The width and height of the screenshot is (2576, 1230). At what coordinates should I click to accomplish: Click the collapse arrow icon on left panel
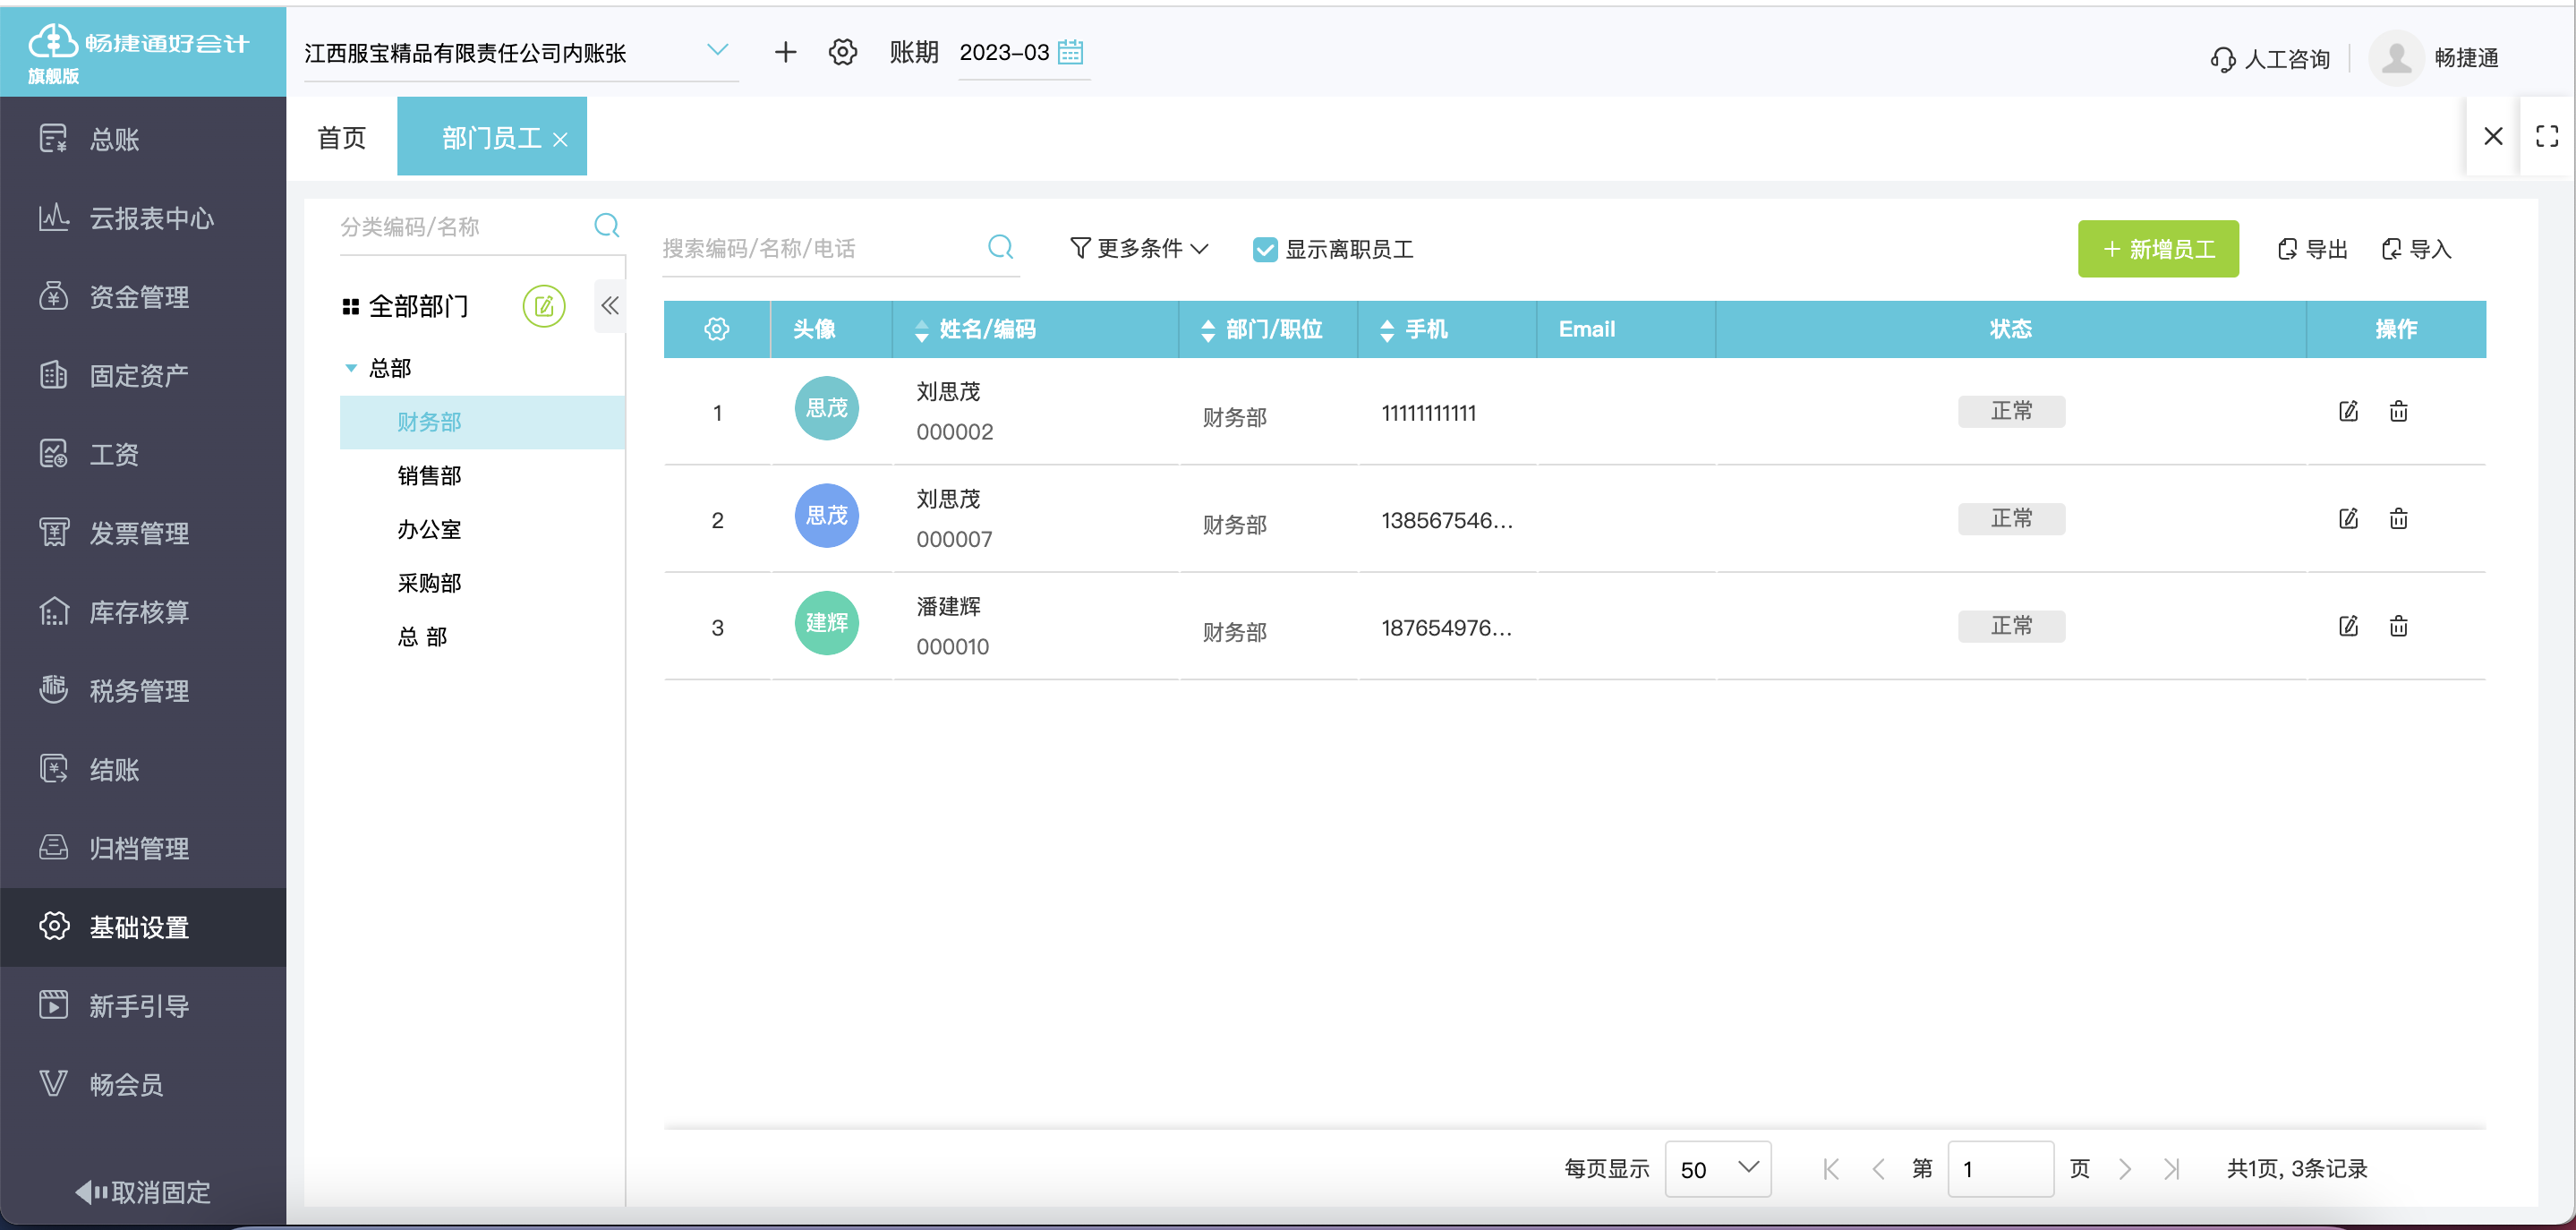pyautogui.click(x=610, y=305)
